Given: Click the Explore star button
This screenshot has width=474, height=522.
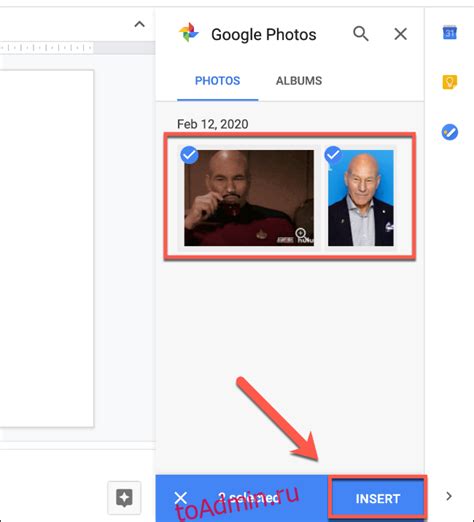Looking at the screenshot, I should coord(124,498).
